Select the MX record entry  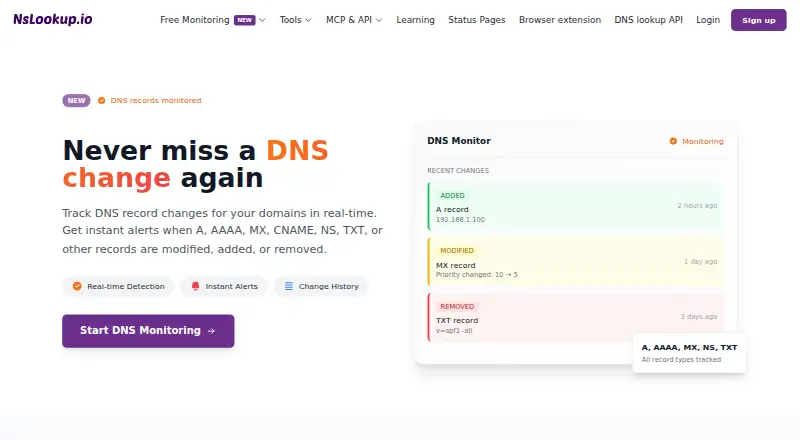tap(576, 261)
